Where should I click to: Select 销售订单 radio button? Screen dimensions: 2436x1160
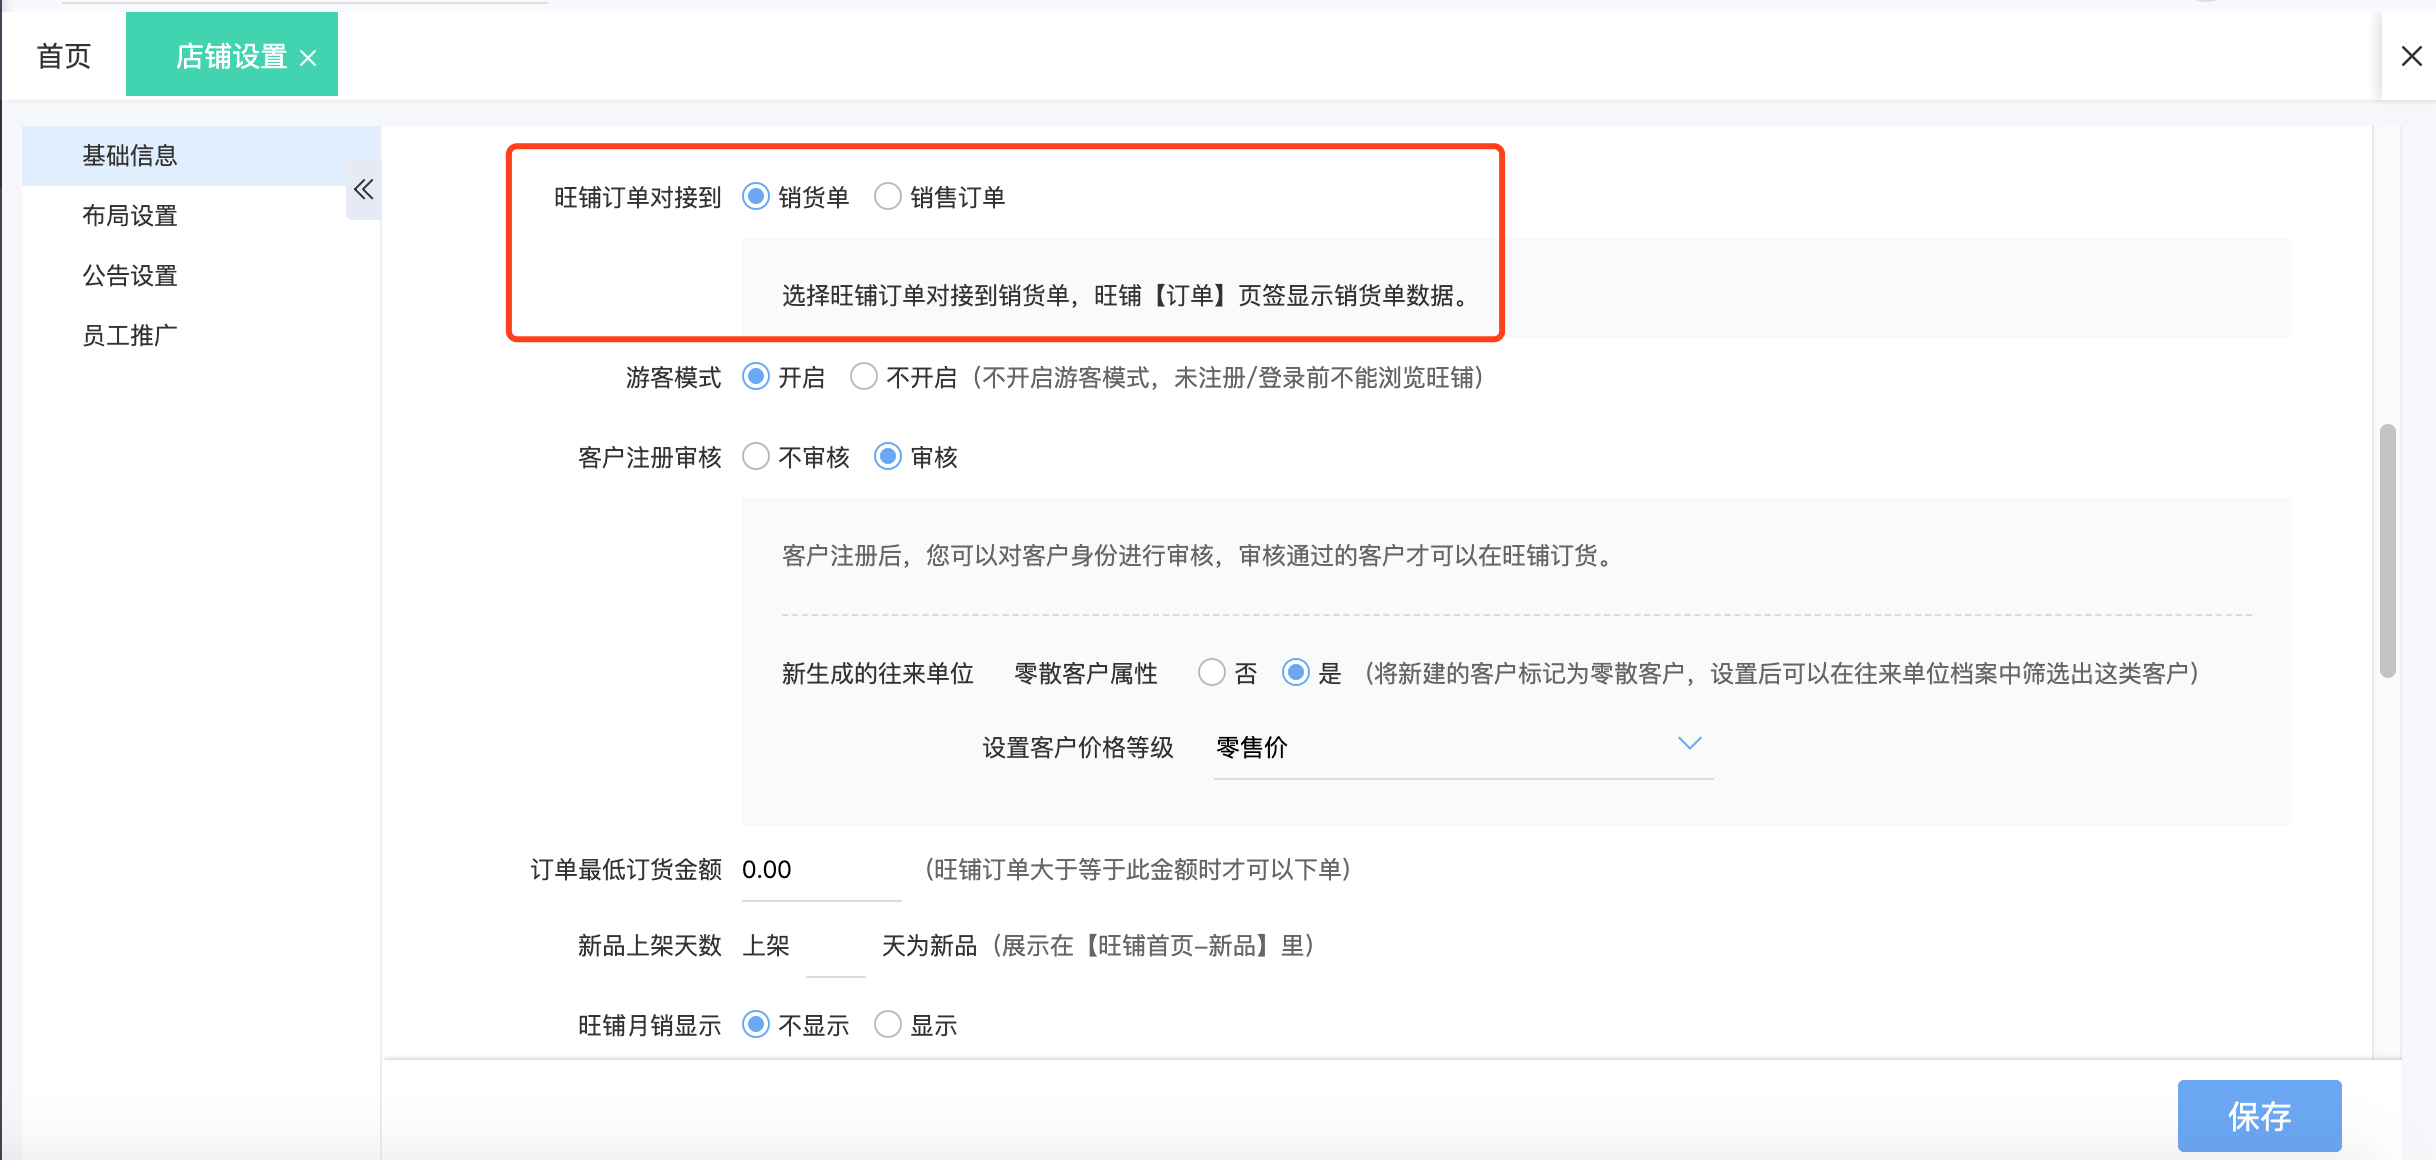click(887, 196)
